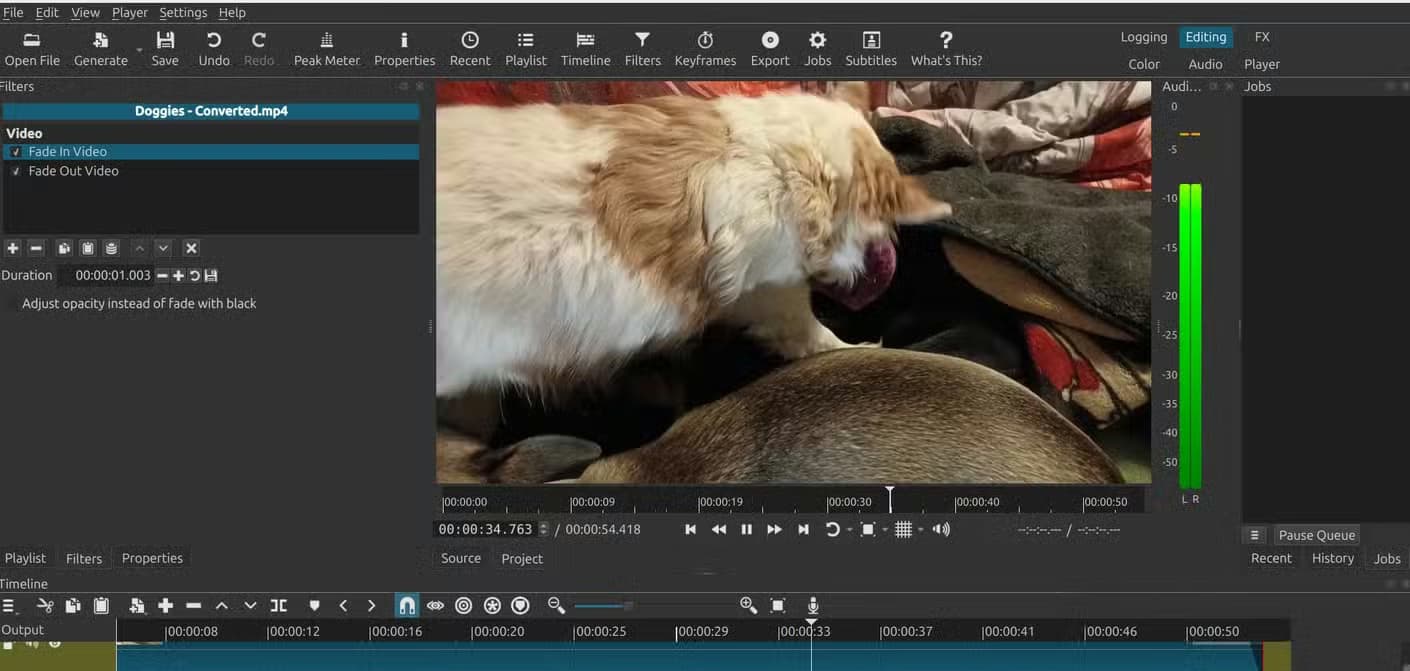Remove the selected filter with minus icon

[x=36, y=248]
